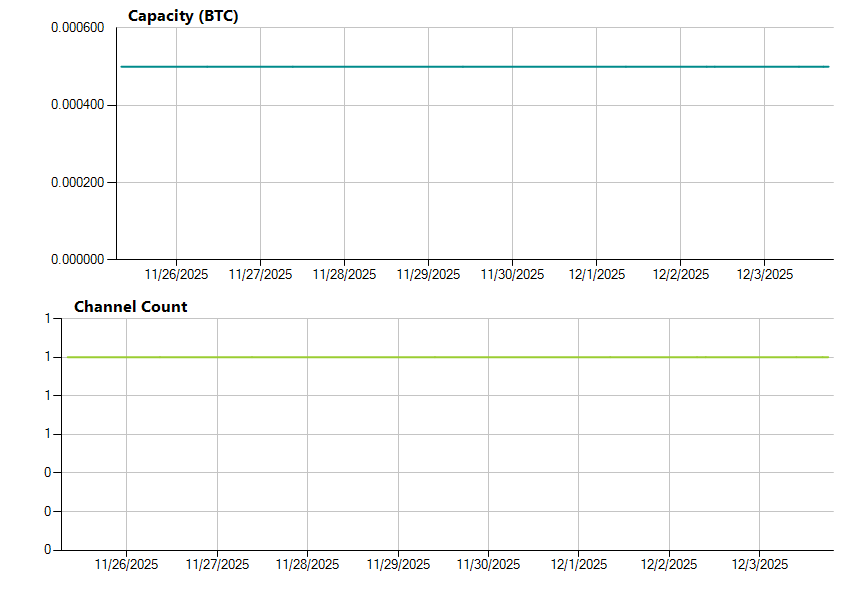
Task: Select the 0.000200 label on the capacity axis
Action: pos(77,183)
